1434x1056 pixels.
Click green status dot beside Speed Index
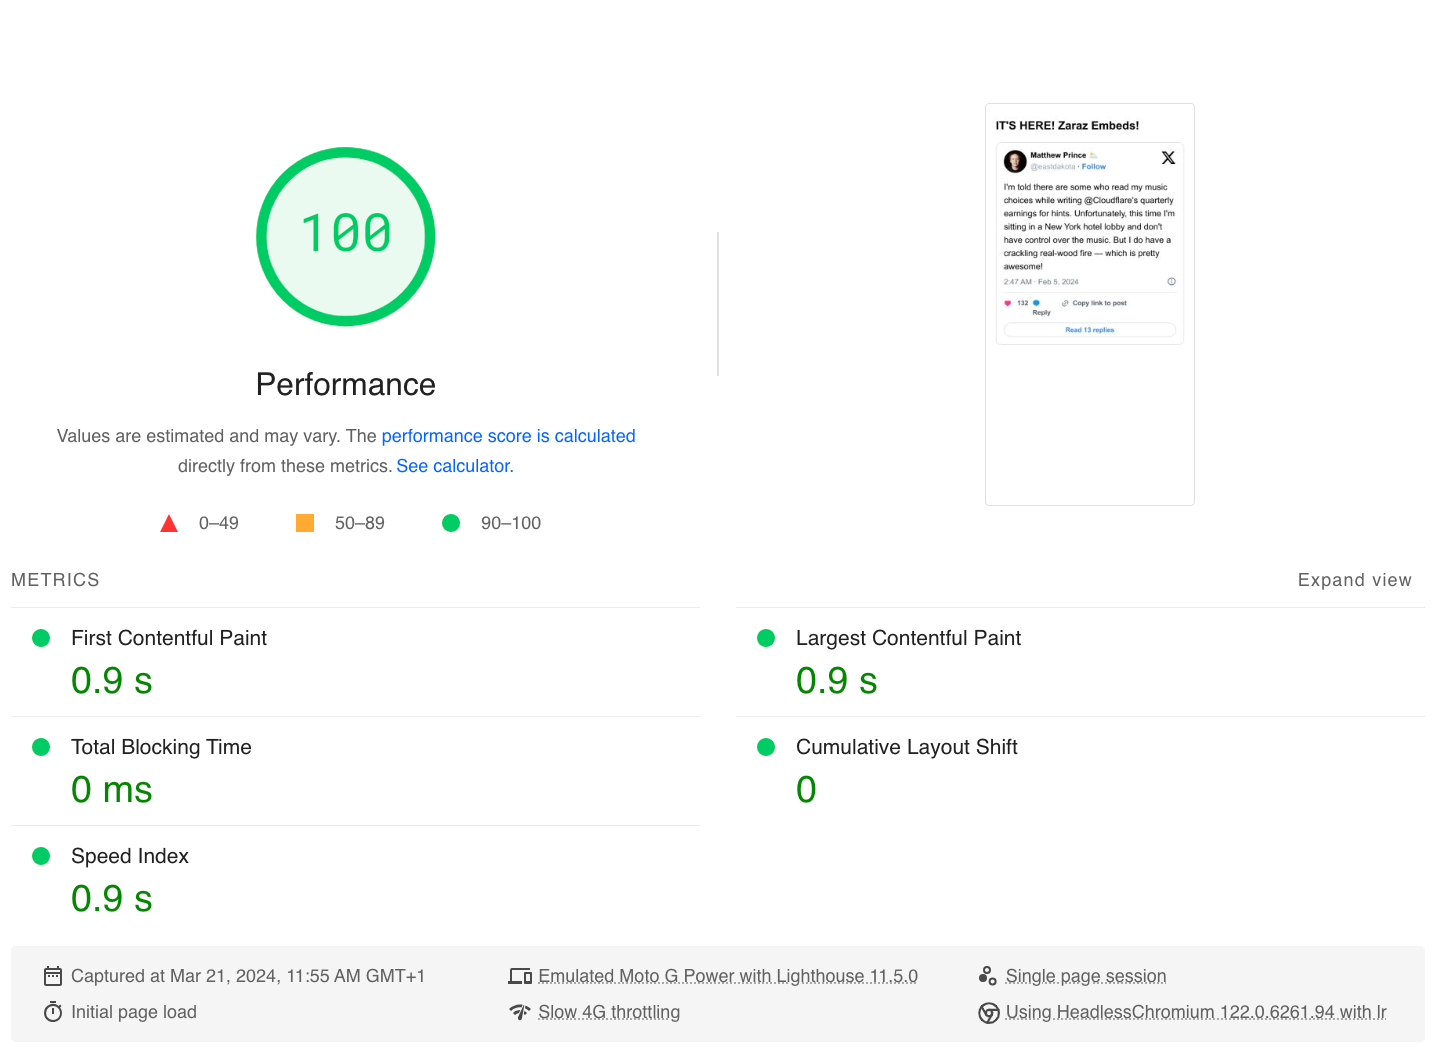(41, 856)
